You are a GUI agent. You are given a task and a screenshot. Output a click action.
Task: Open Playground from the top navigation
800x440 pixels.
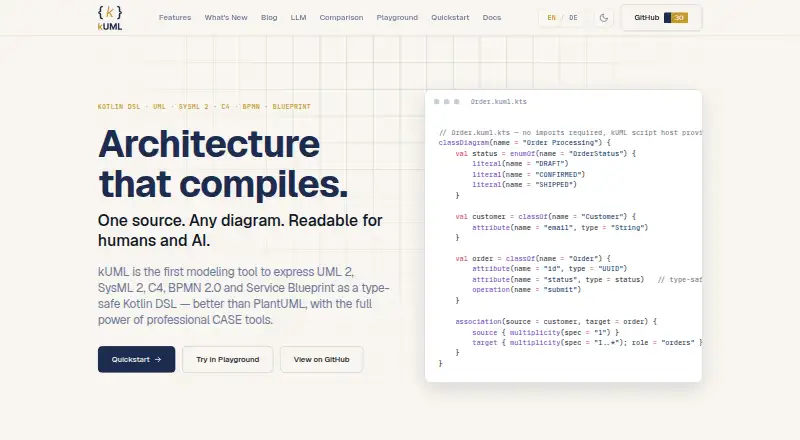[x=397, y=17]
